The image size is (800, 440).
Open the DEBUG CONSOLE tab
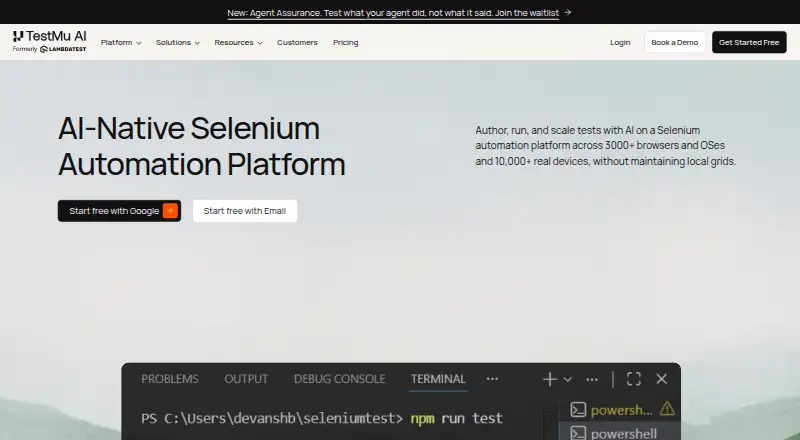340,379
